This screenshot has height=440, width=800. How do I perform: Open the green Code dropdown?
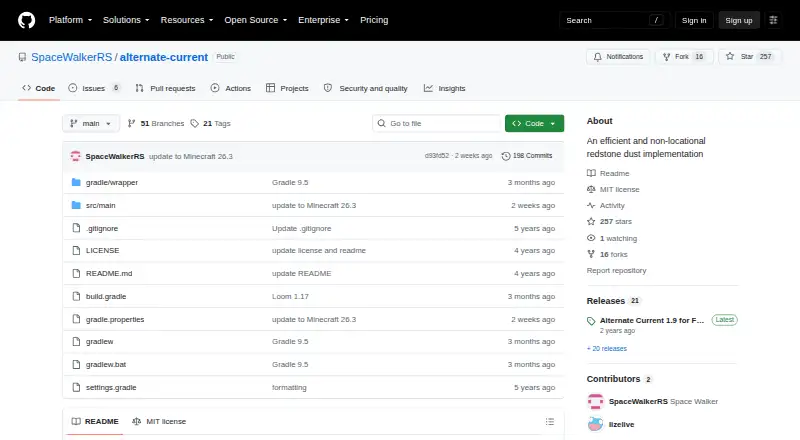pos(534,124)
